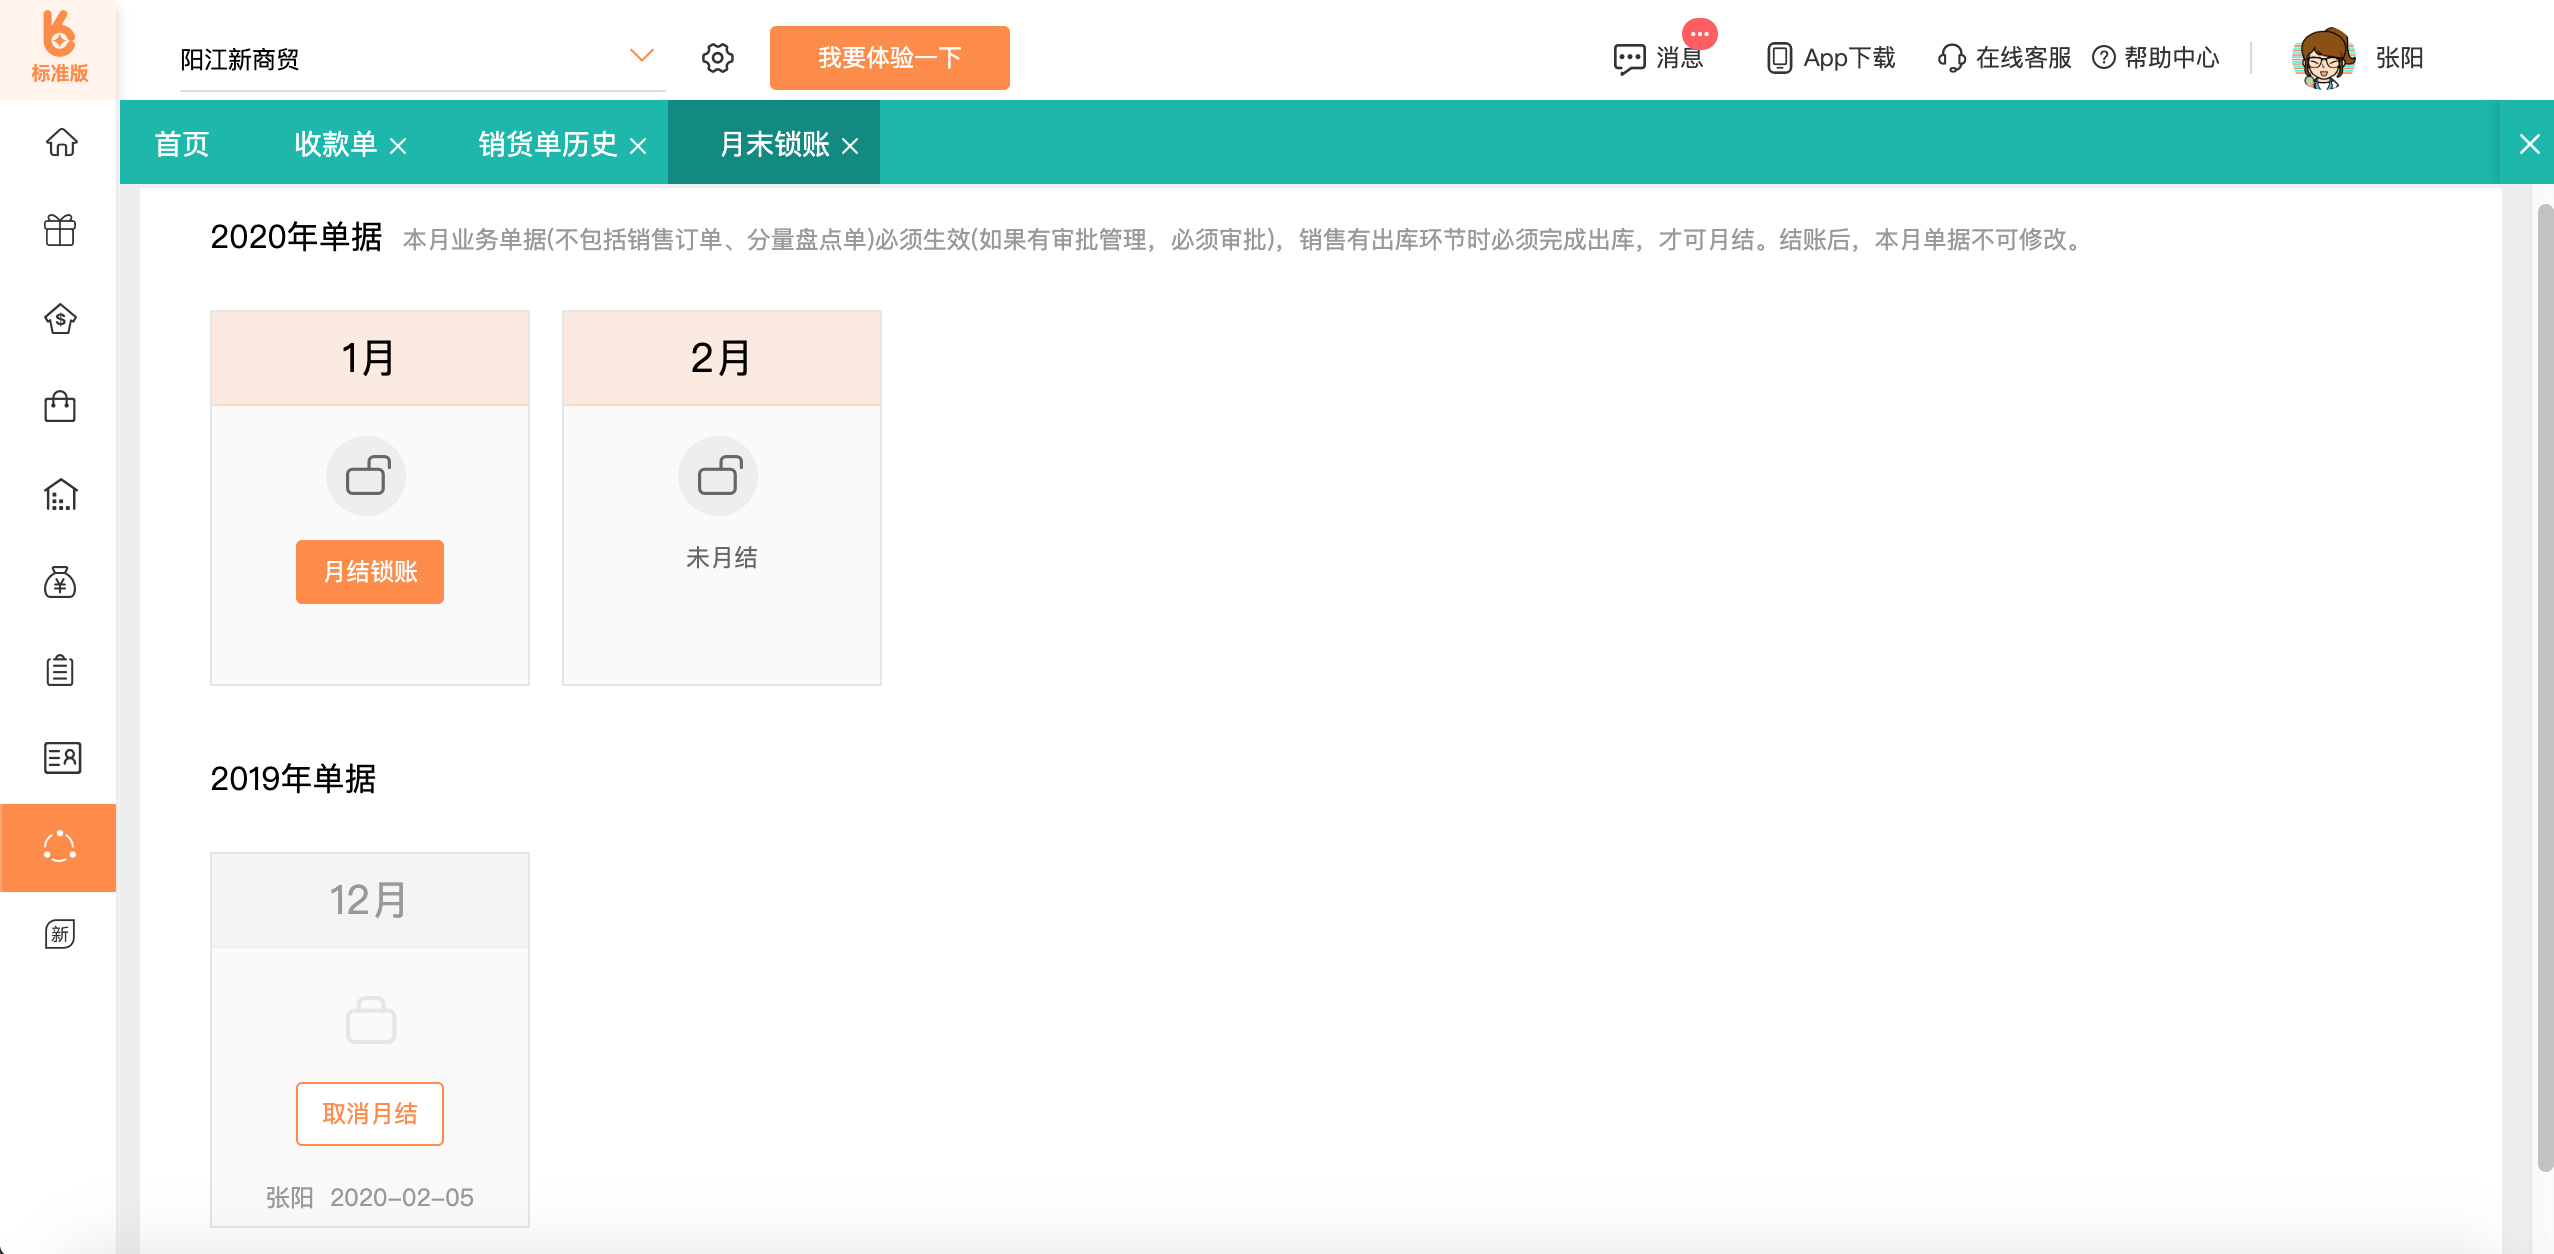The image size is (2554, 1254).
Task: Click the warehouse sidebar icon
Action: point(60,497)
